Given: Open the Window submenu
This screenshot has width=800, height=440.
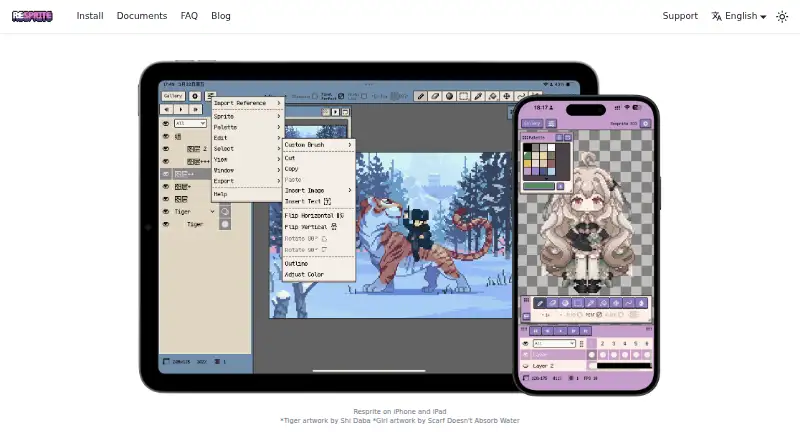Looking at the screenshot, I should pyautogui.click(x=247, y=170).
